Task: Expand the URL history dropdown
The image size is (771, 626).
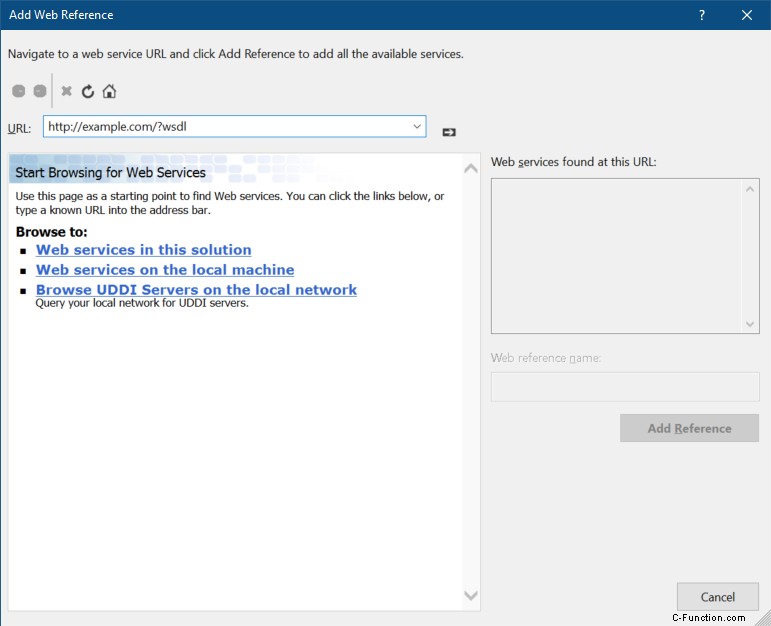Action: (x=417, y=127)
